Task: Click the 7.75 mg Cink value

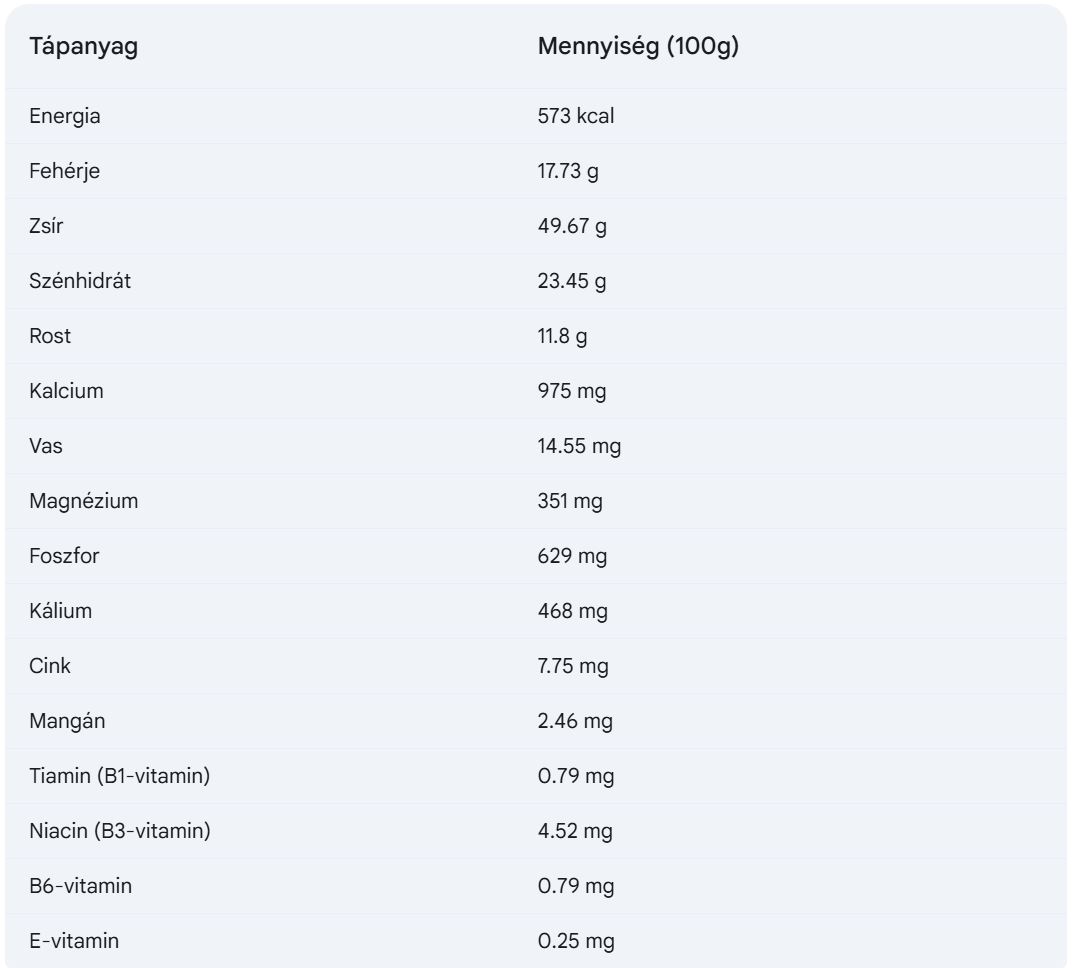Action: [573, 666]
